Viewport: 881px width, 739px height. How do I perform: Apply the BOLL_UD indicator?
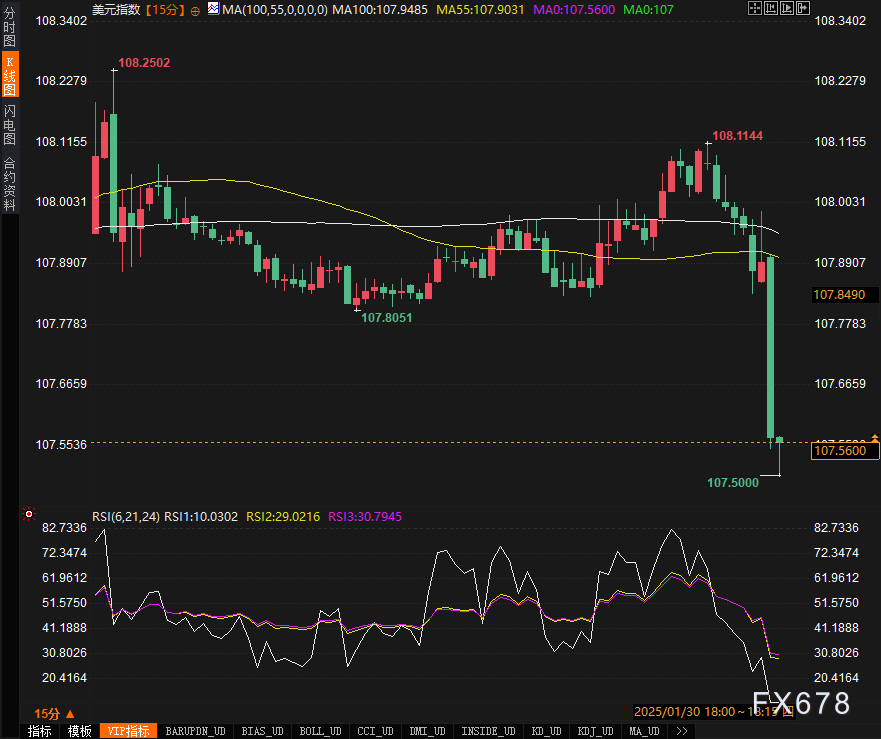pos(319,731)
